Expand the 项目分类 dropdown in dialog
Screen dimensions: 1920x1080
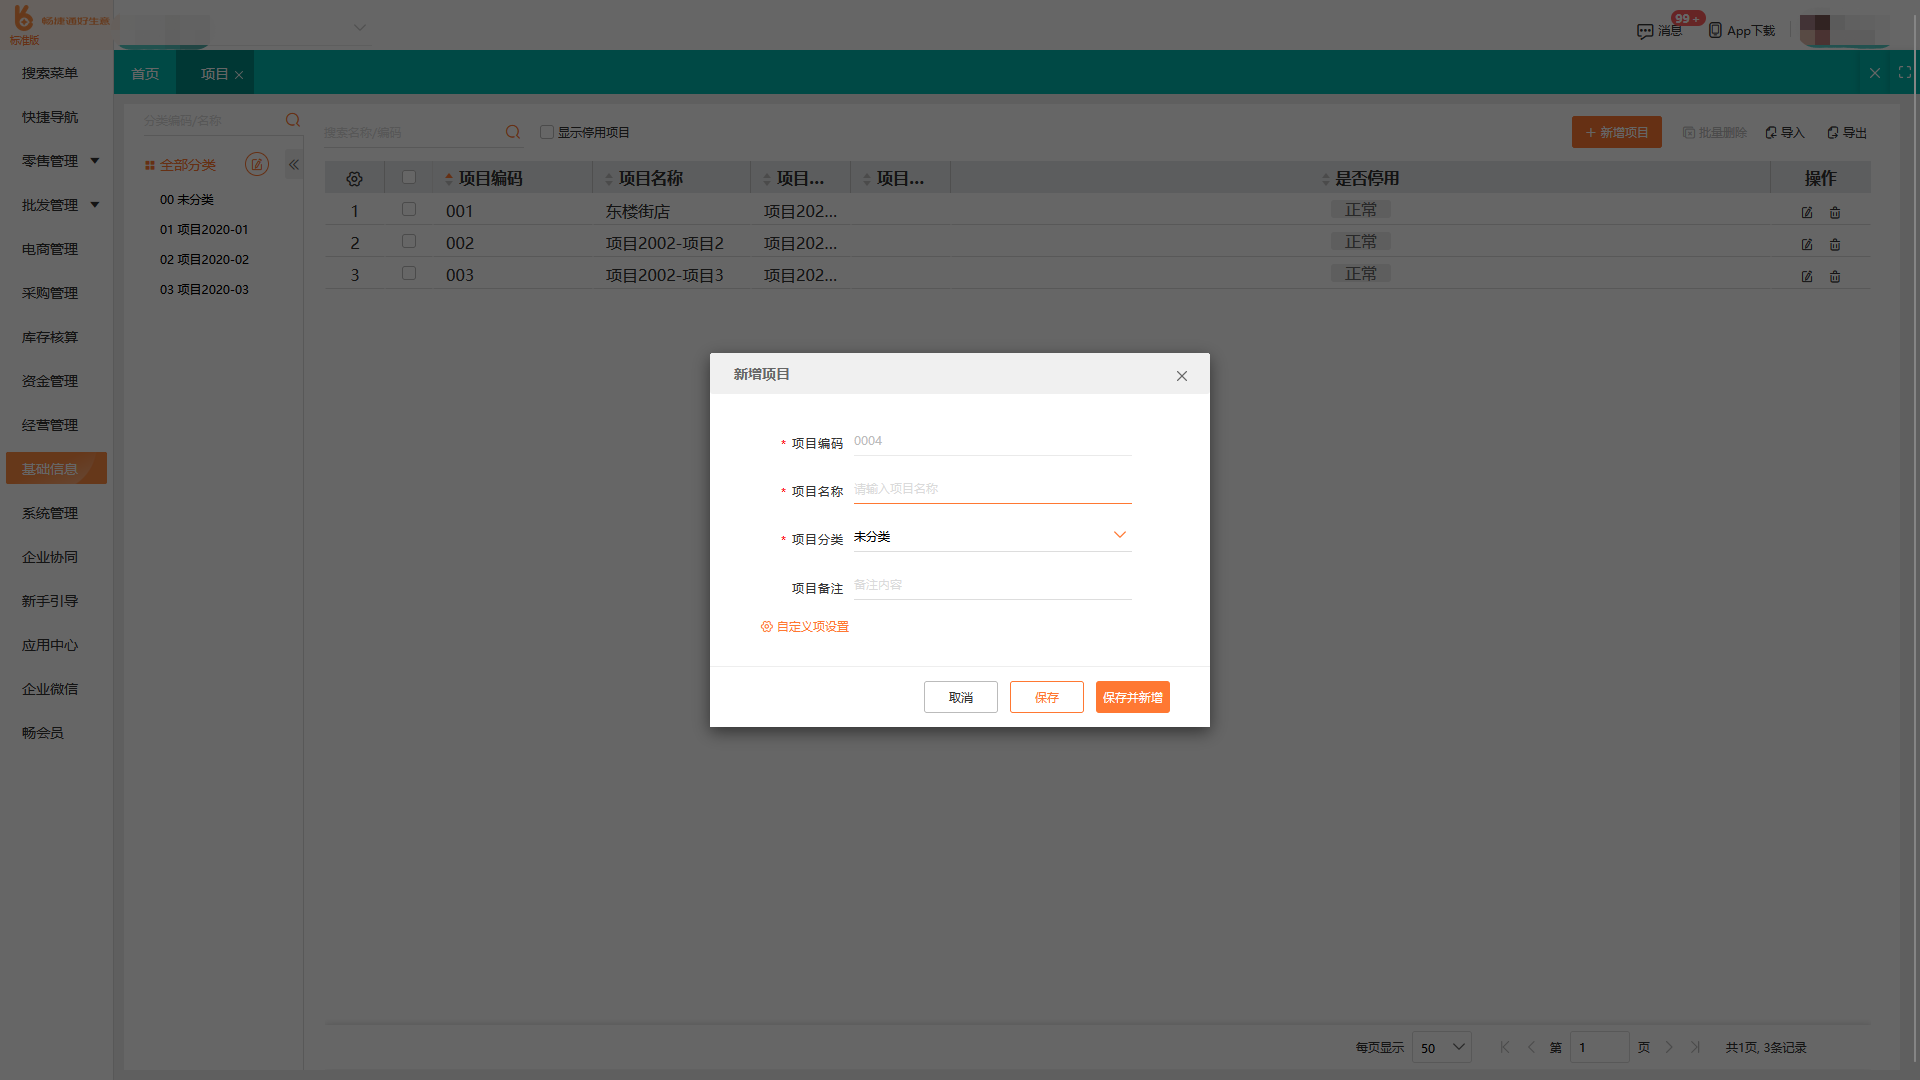coord(1121,535)
